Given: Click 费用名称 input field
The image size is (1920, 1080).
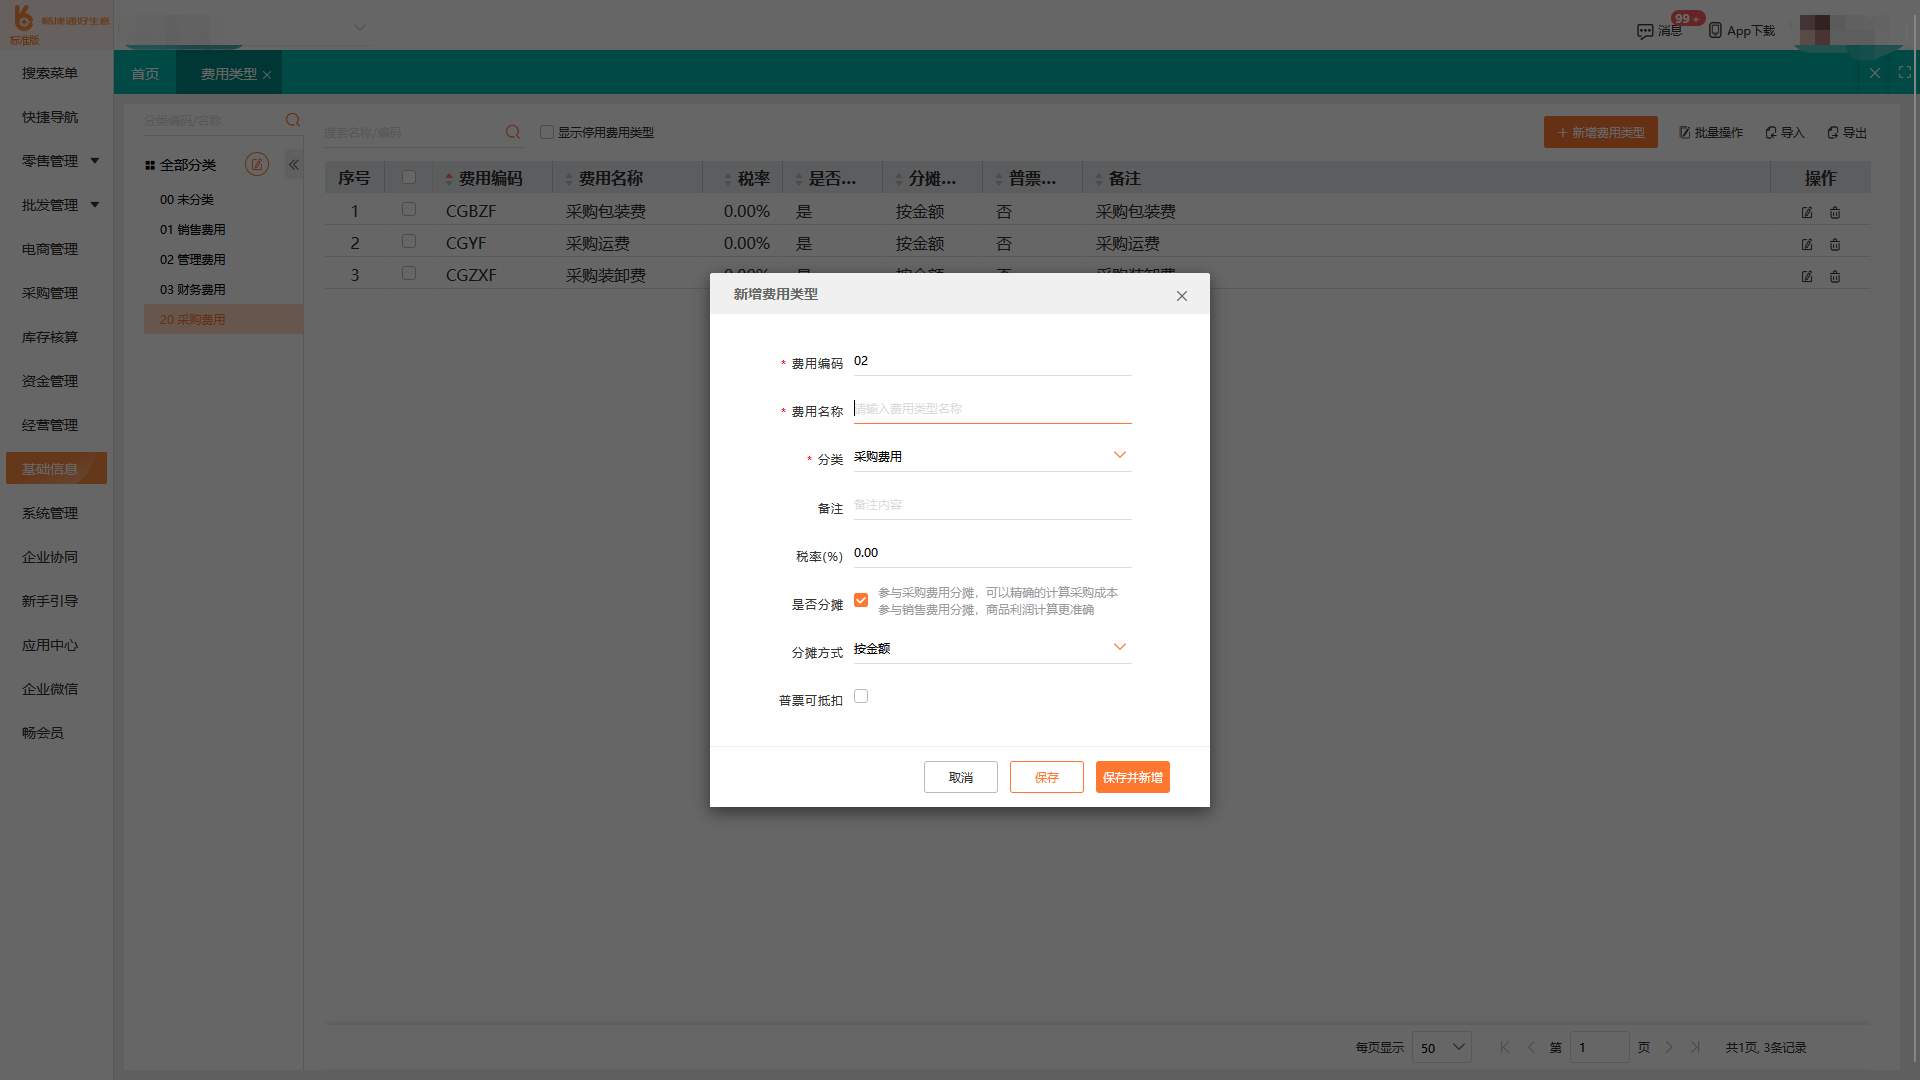Looking at the screenshot, I should coord(993,409).
